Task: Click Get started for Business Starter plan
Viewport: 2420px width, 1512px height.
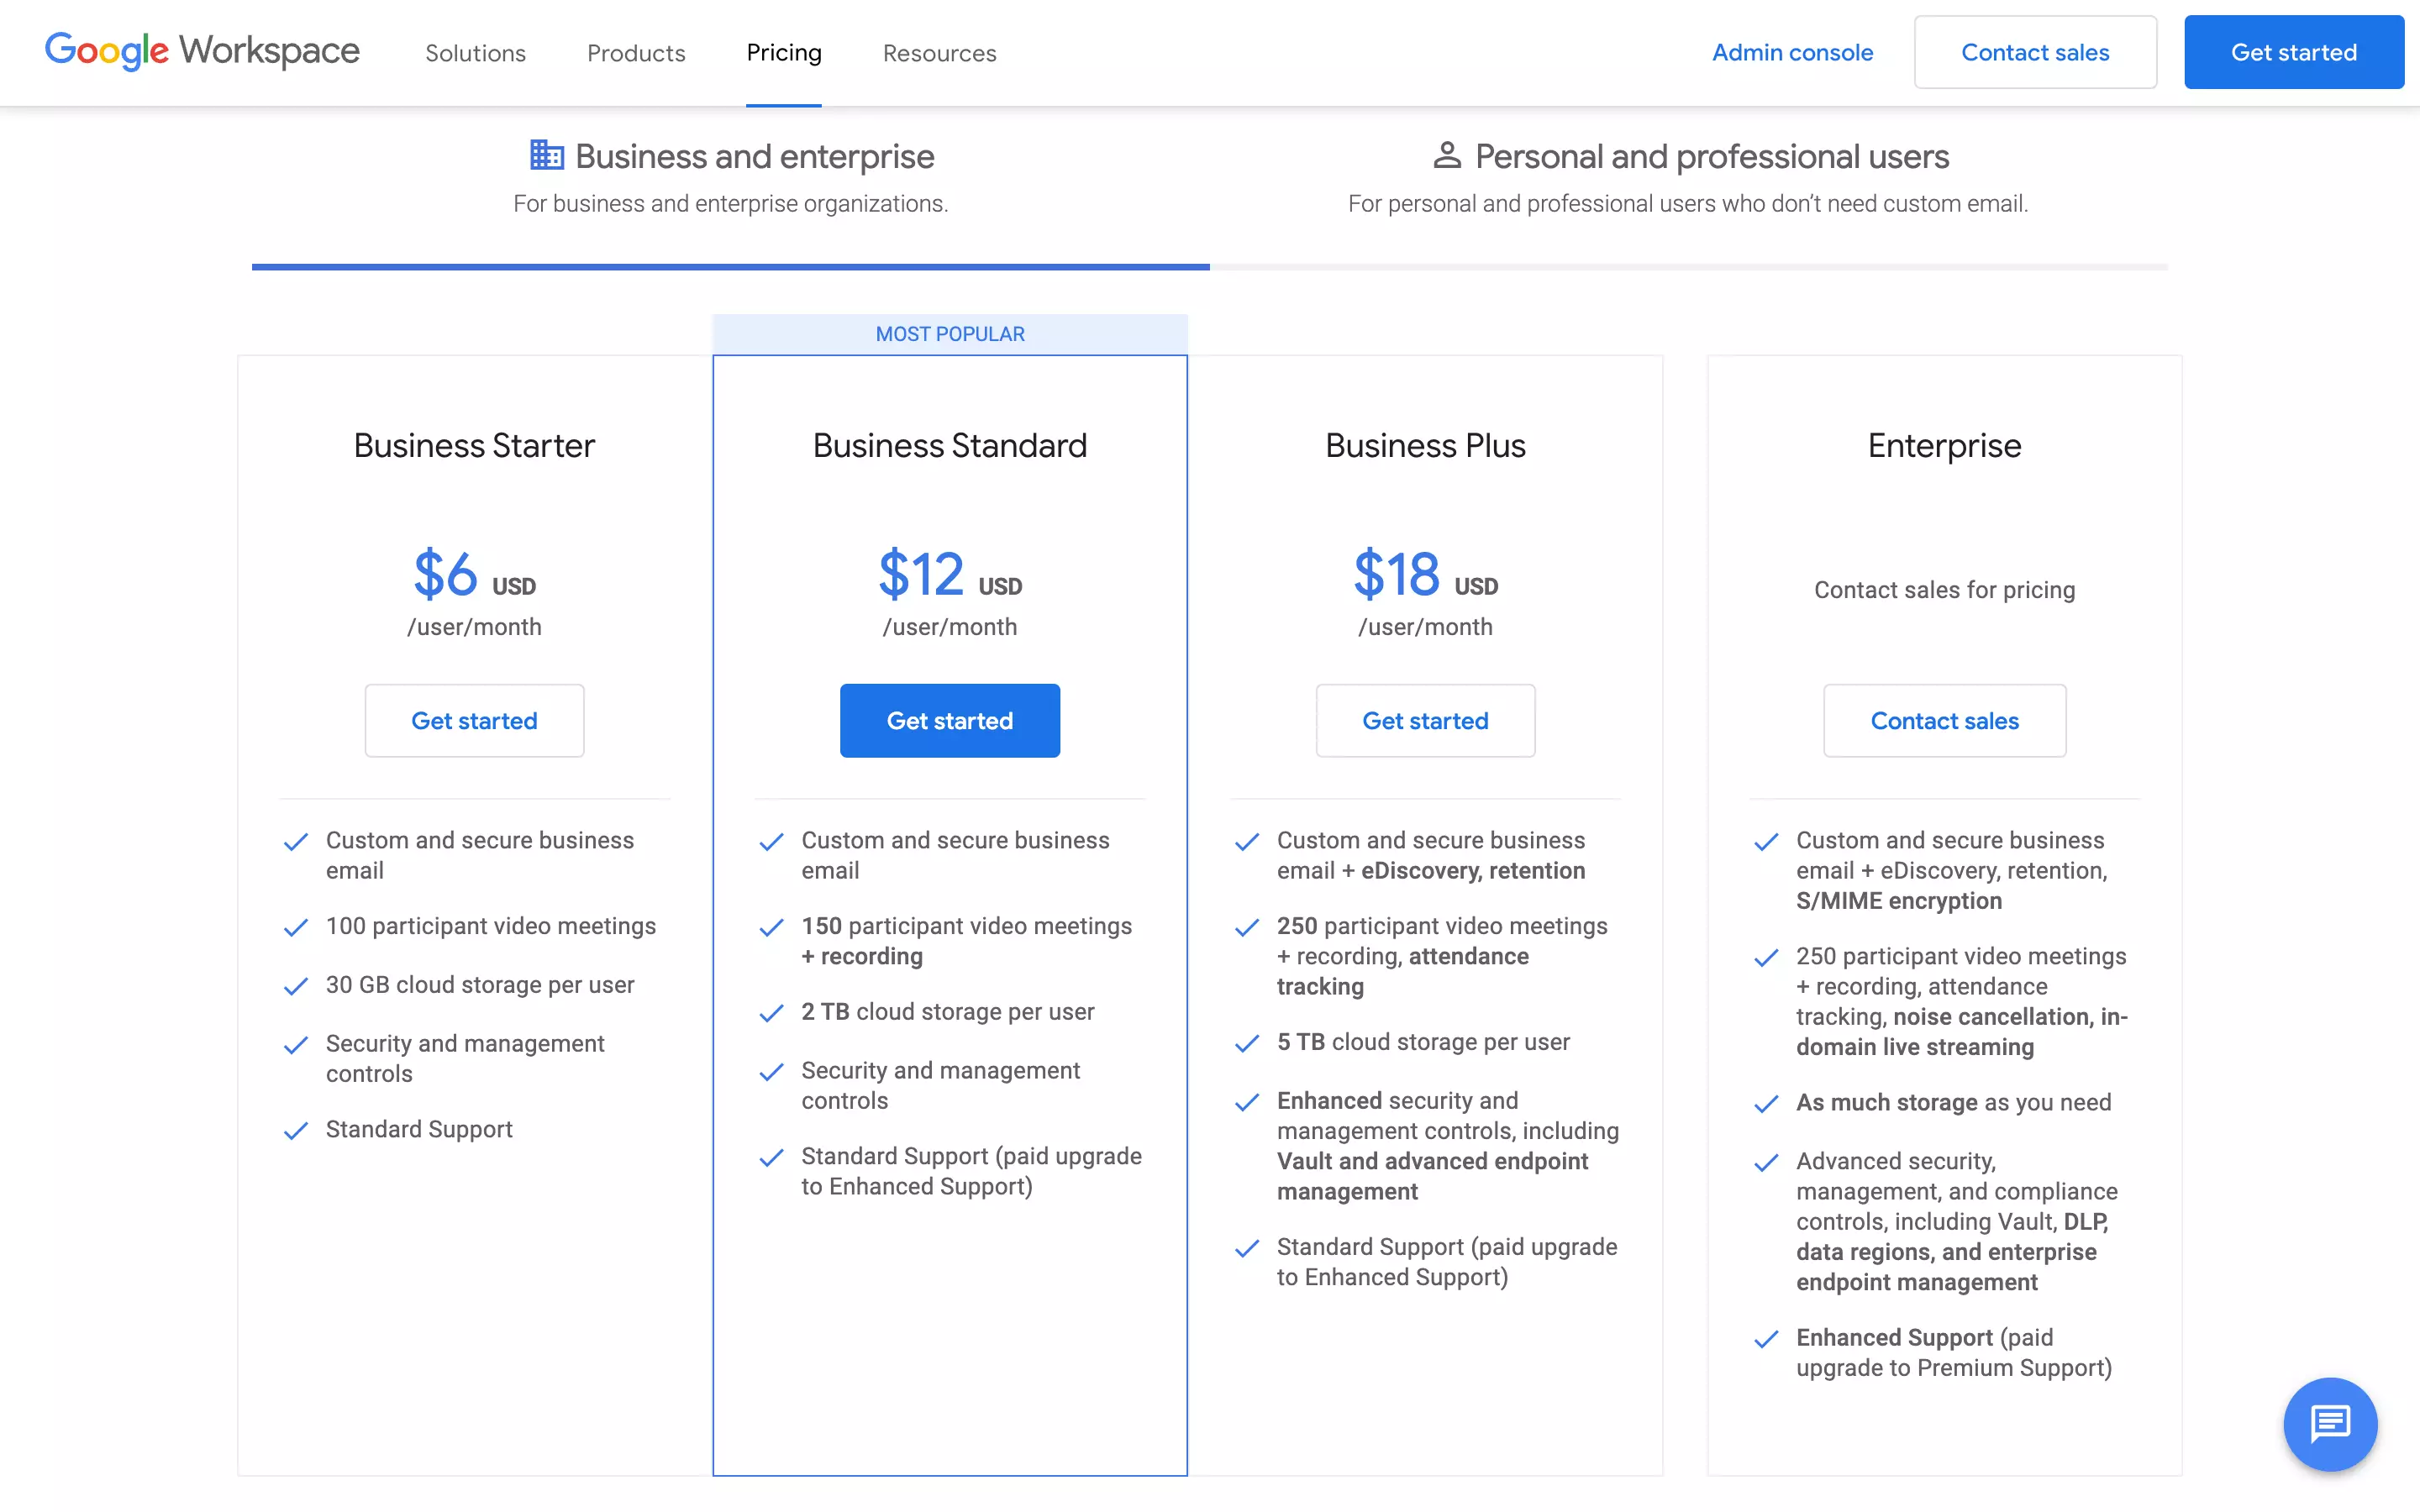Action: click(x=474, y=719)
